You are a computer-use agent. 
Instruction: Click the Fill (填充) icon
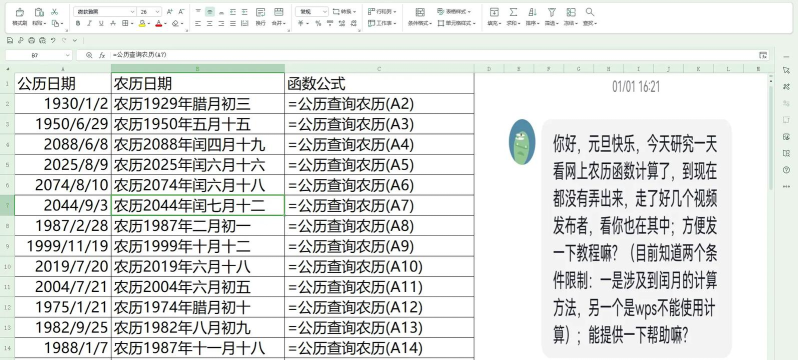coord(494,12)
